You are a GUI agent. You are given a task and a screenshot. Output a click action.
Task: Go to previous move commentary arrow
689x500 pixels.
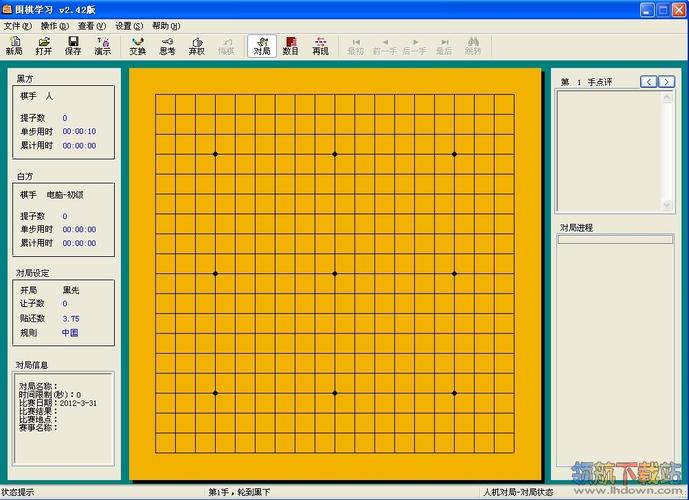648,81
